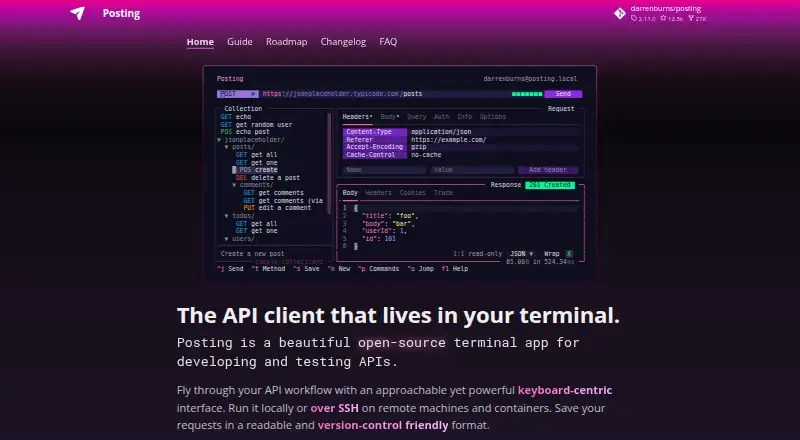Open the over SSH link

click(x=335, y=408)
